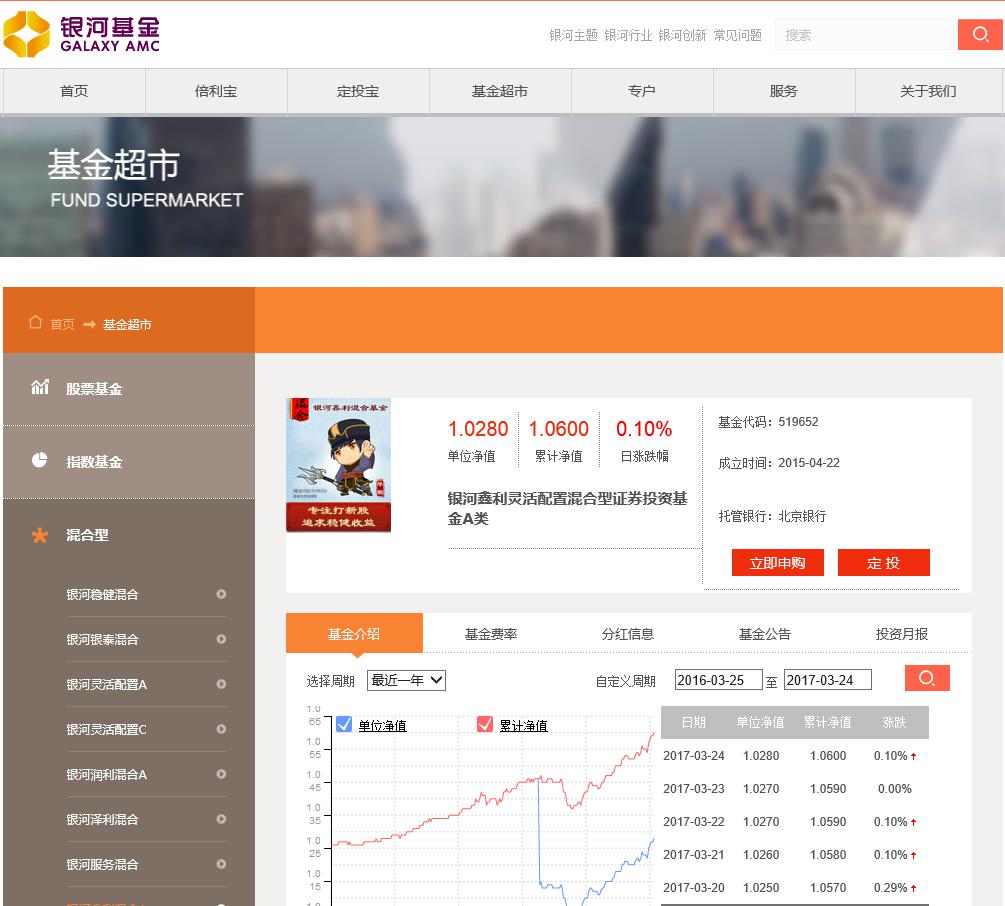This screenshot has height=906, width=1005.
Task: Click the 定投 button
Action: coord(883,563)
